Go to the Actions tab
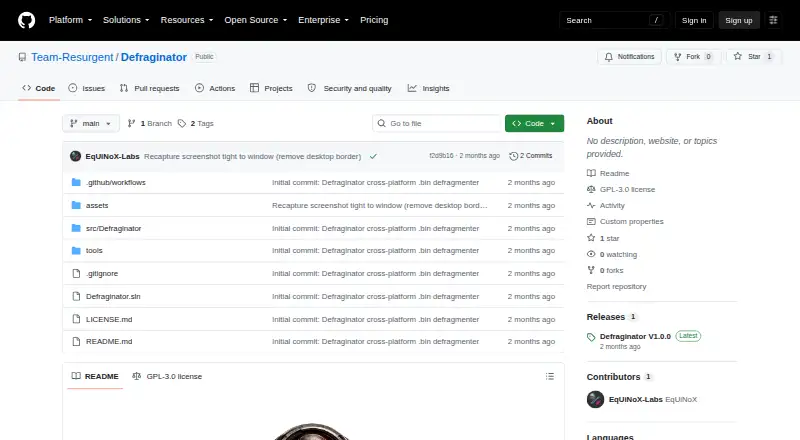 [x=215, y=88]
